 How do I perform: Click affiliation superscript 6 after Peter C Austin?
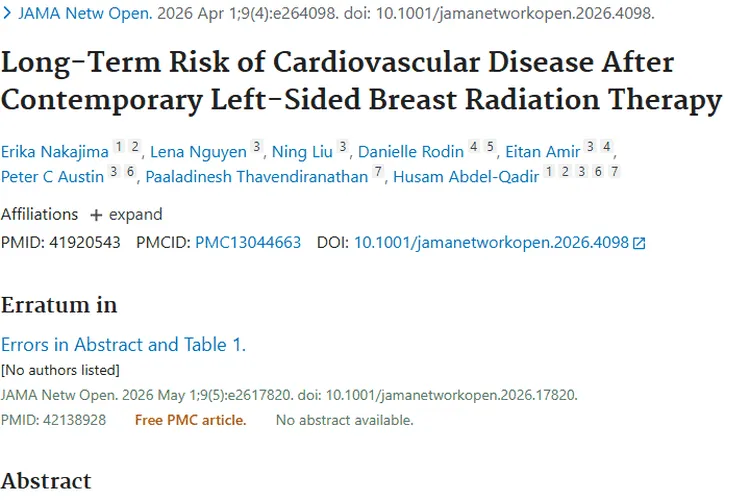(130, 171)
